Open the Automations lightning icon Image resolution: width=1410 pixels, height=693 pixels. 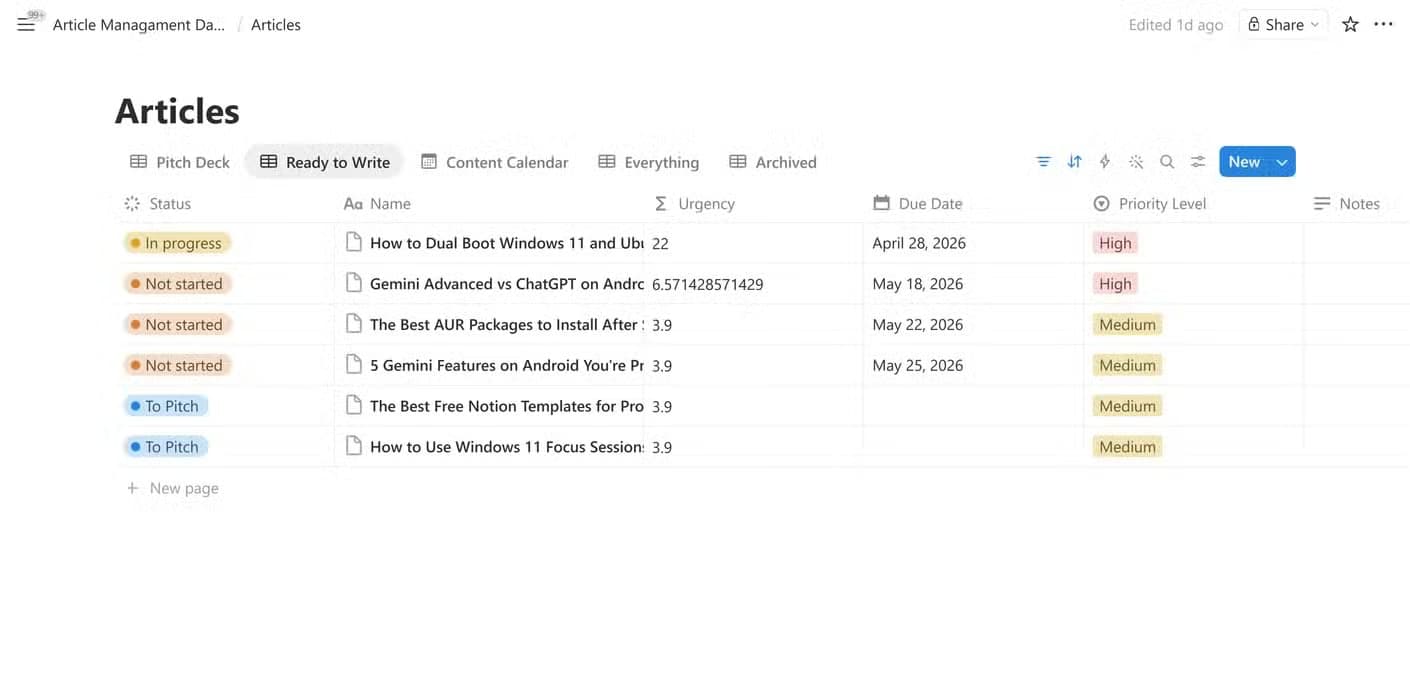[1105, 162]
